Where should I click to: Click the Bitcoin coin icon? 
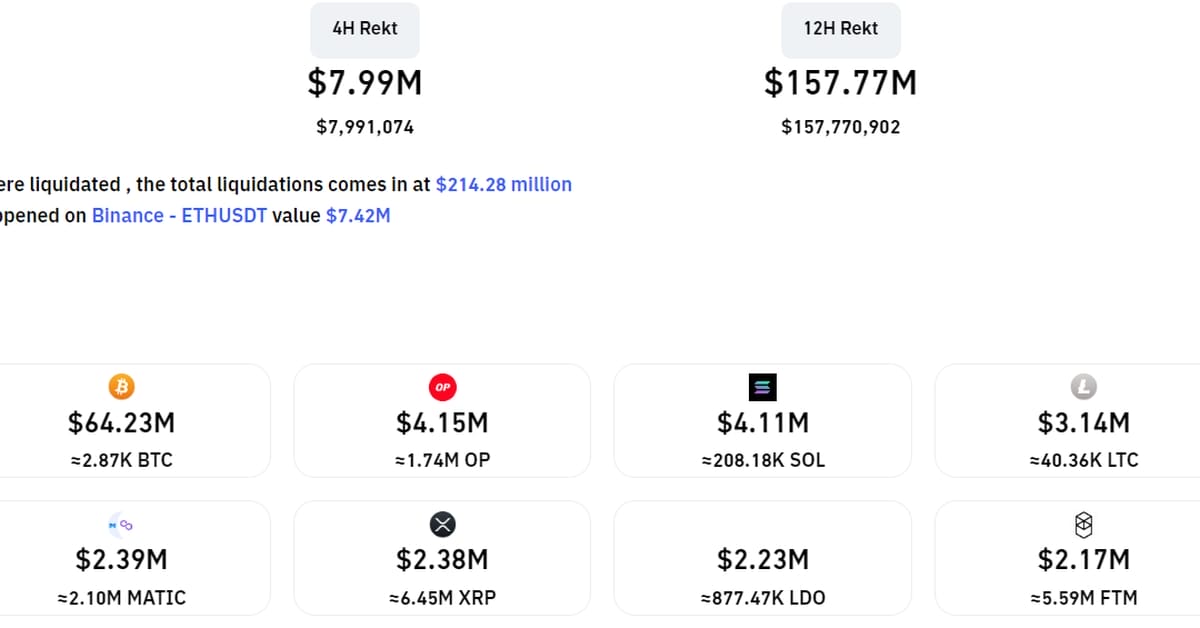121,387
